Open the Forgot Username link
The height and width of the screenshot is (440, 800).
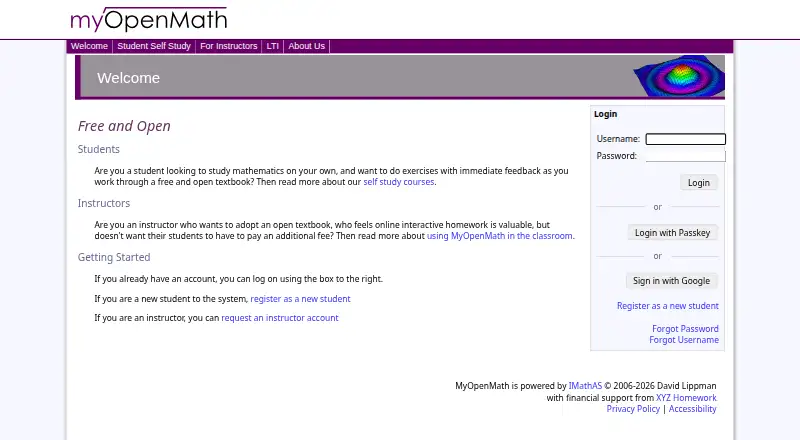[684, 340]
